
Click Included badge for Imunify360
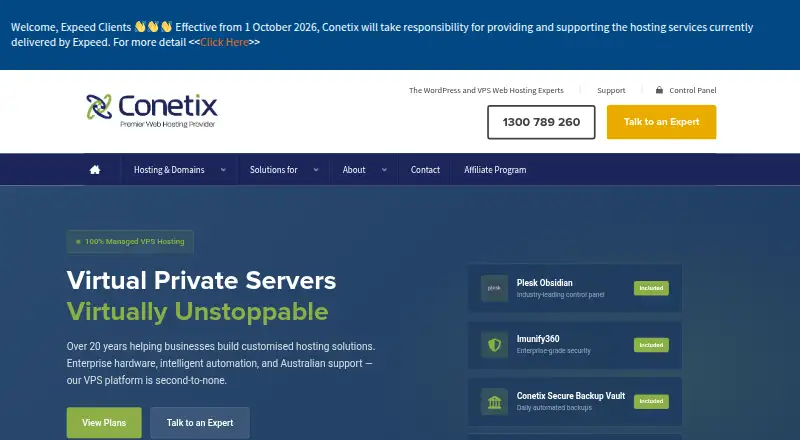[651, 345]
